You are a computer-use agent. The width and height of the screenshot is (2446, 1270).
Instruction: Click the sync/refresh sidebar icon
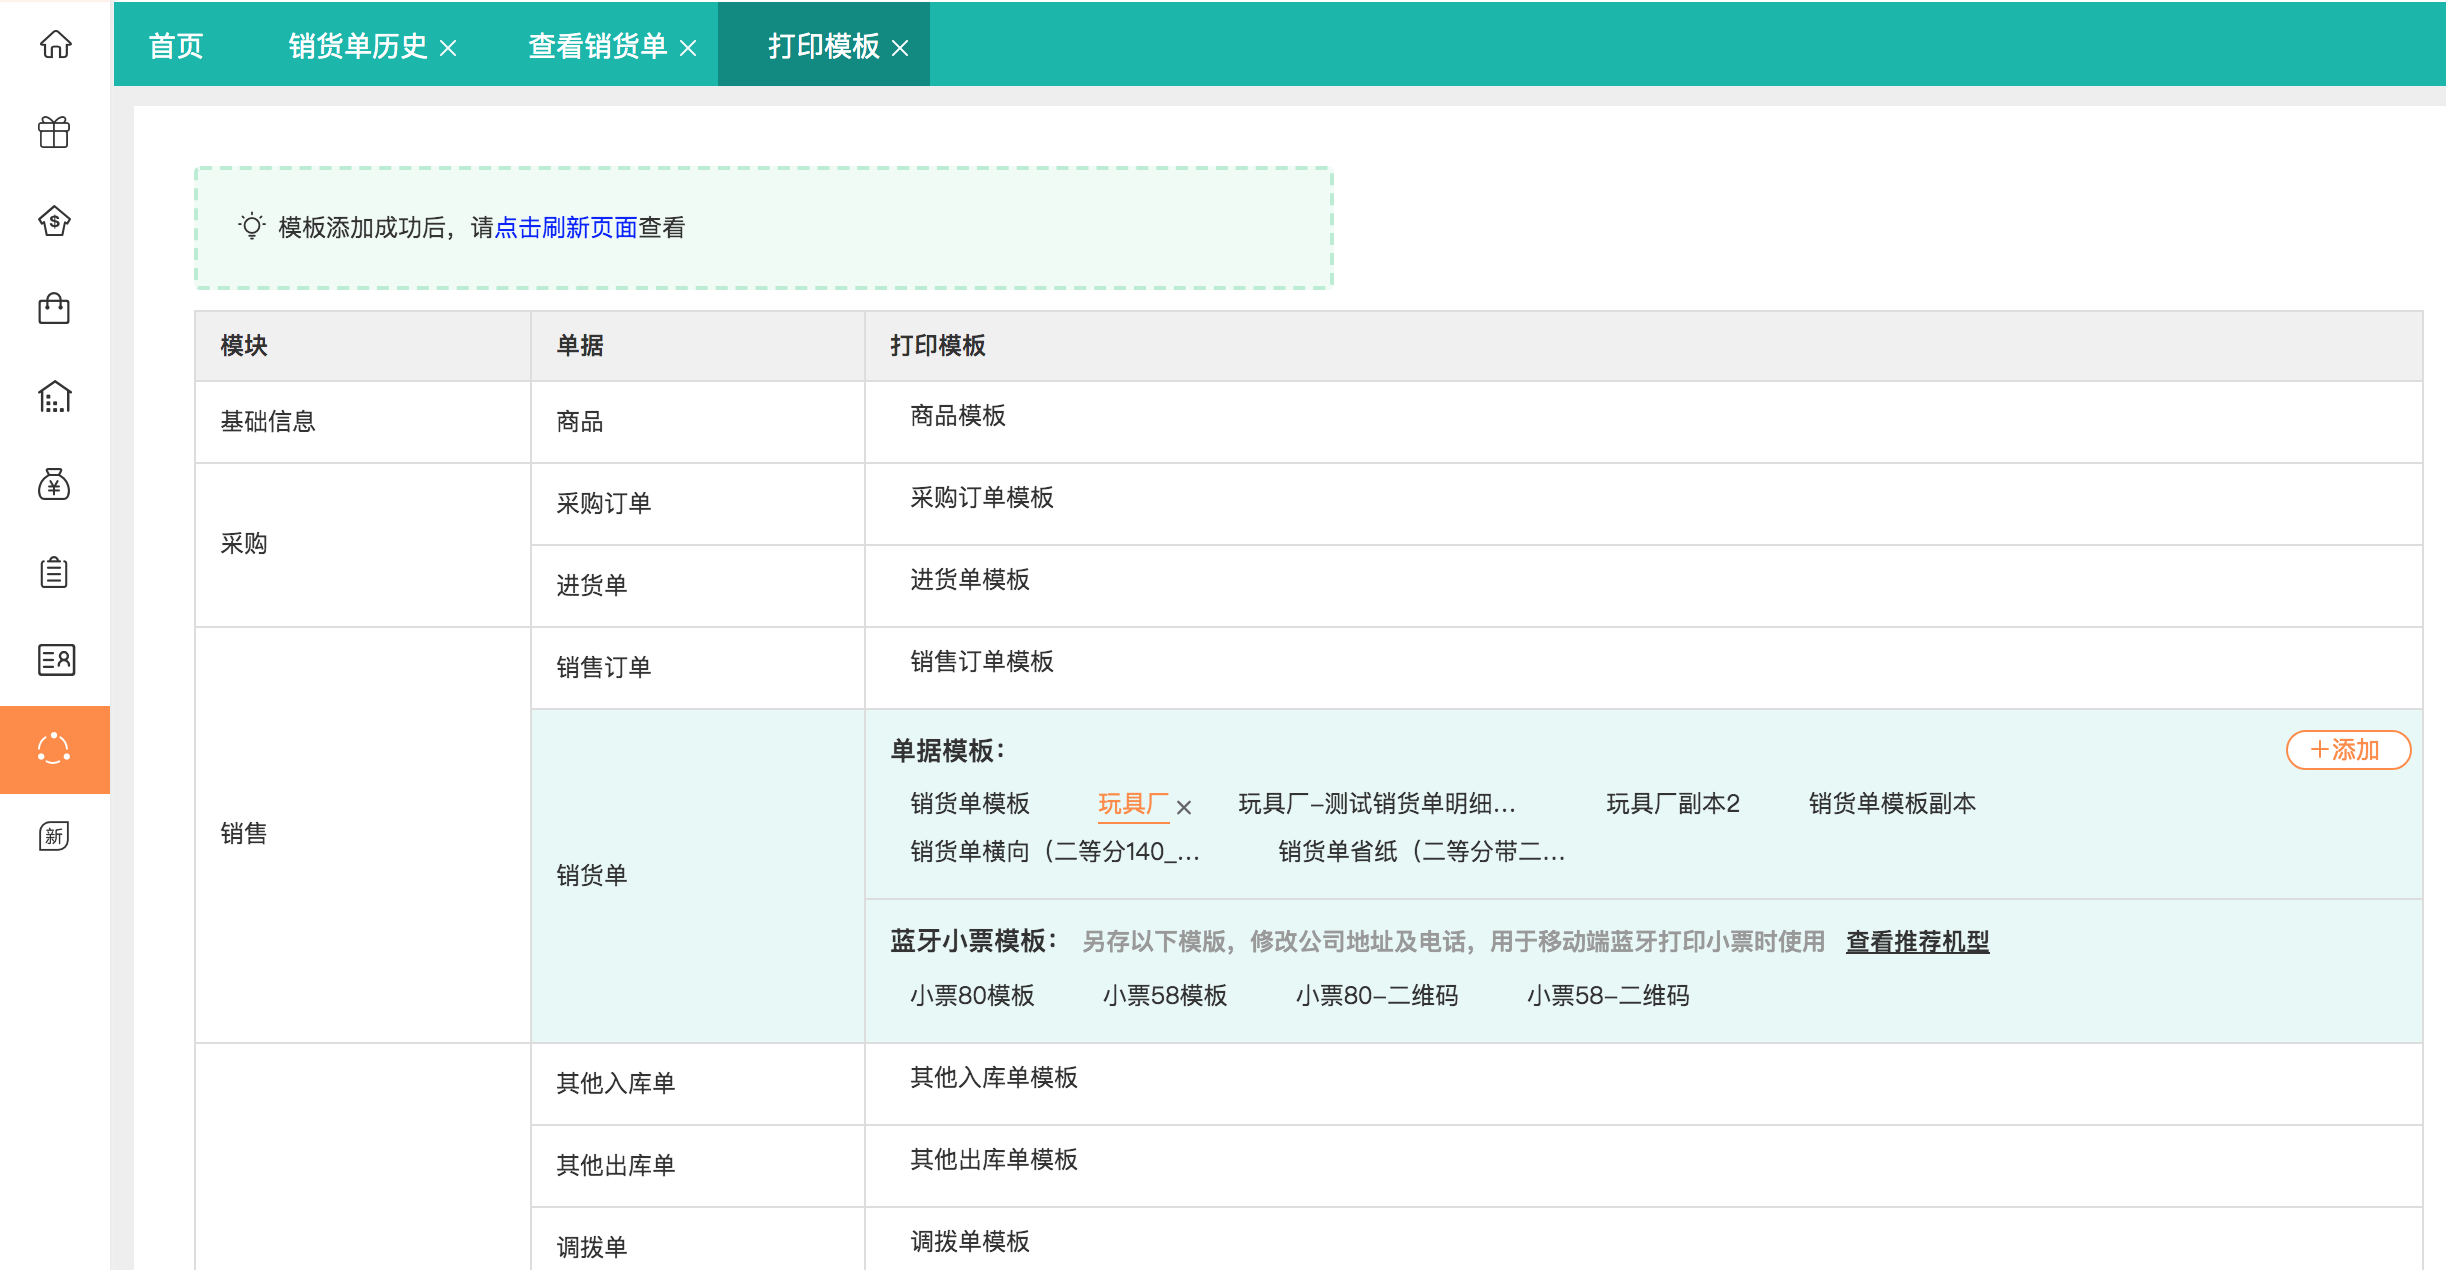coord(55,747)
